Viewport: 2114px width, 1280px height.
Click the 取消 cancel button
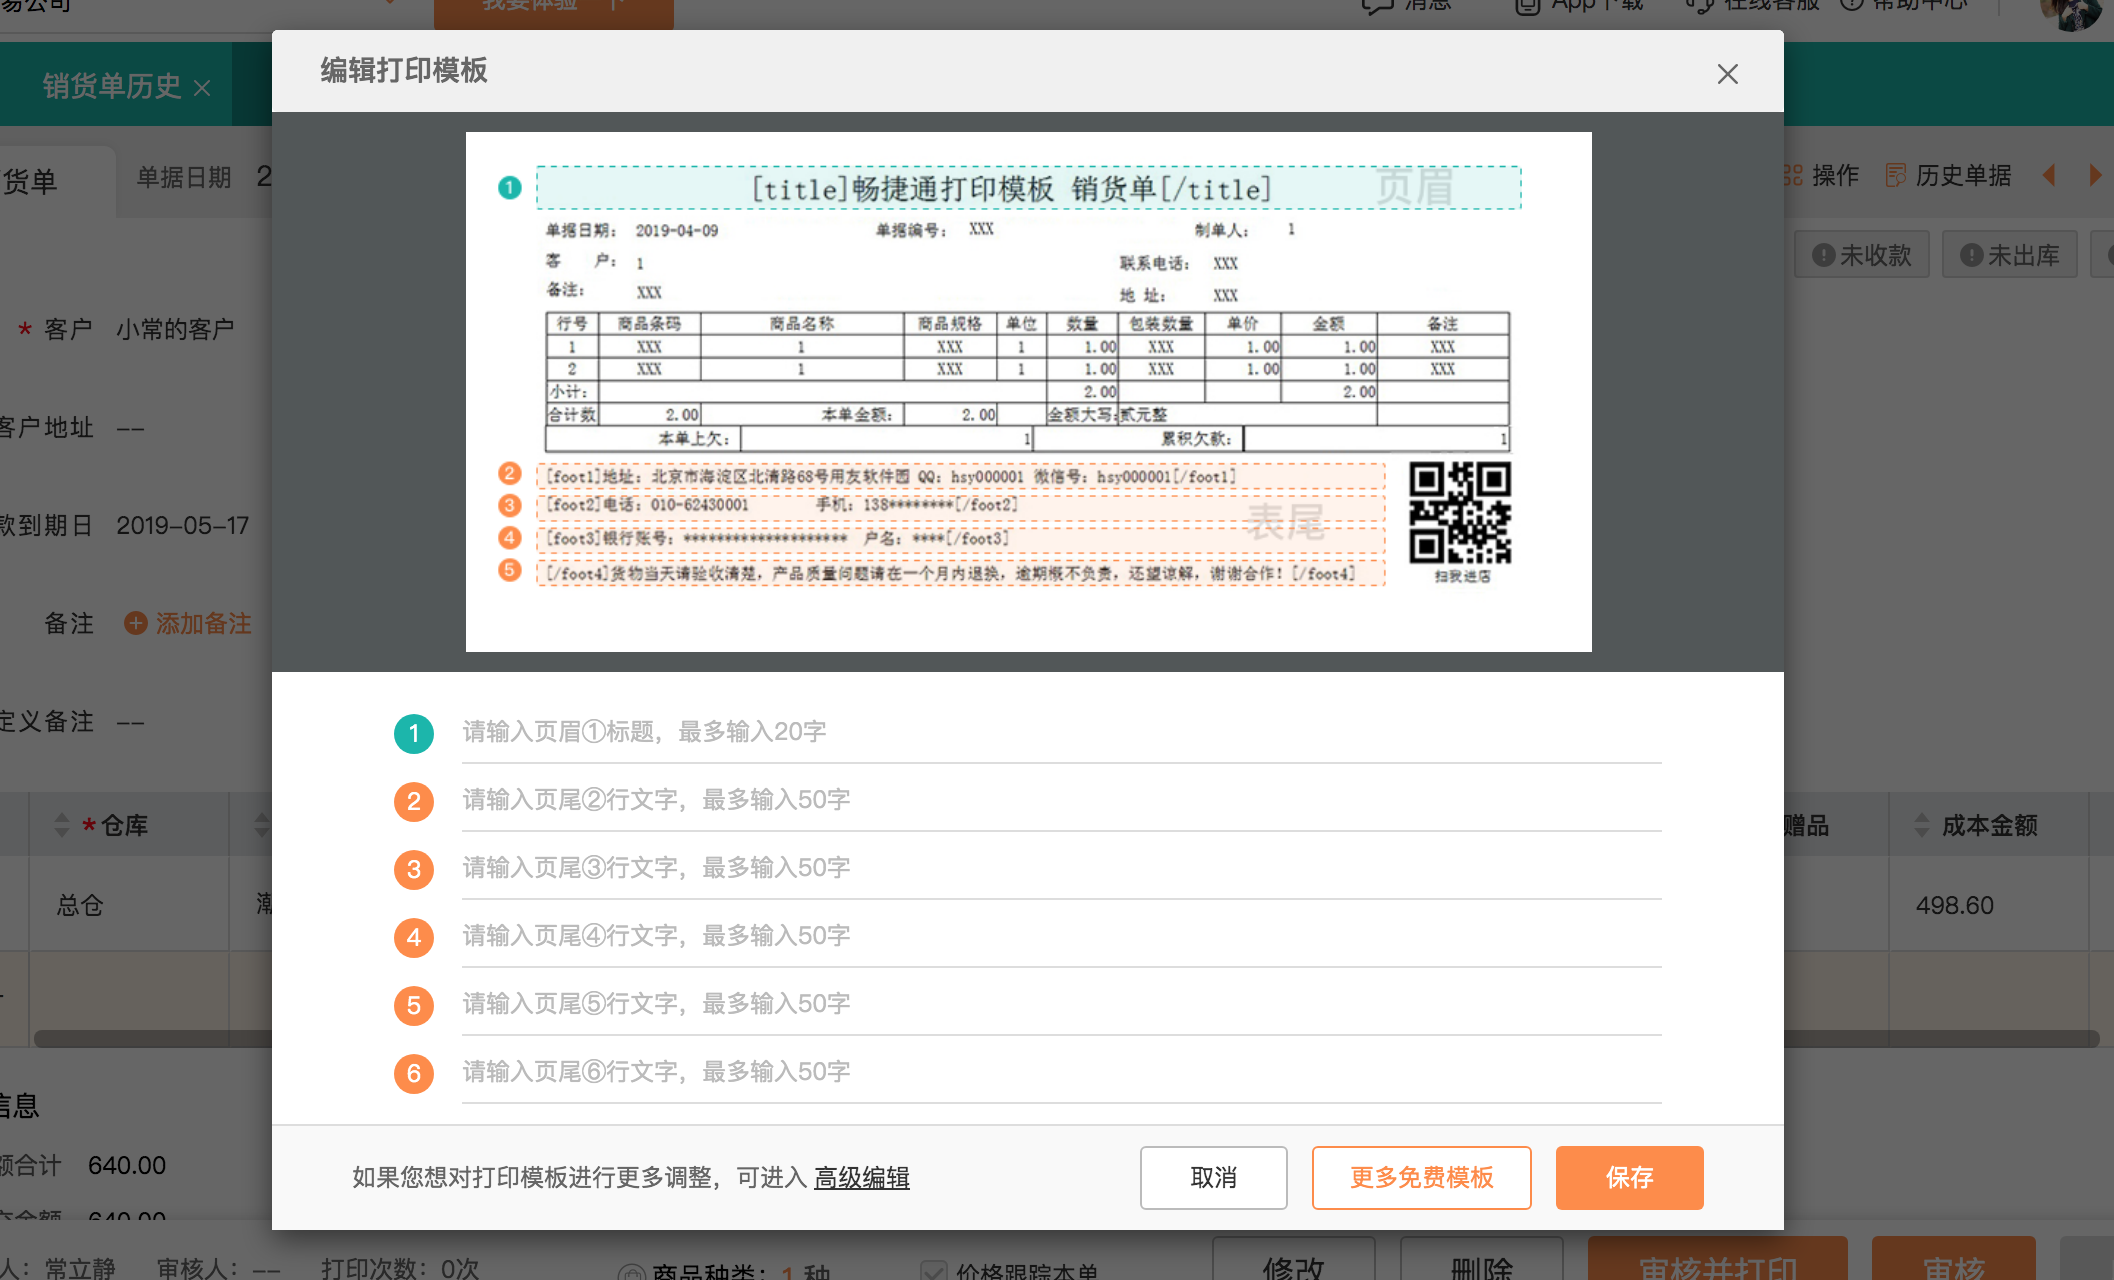(x=1216, y=1177)
